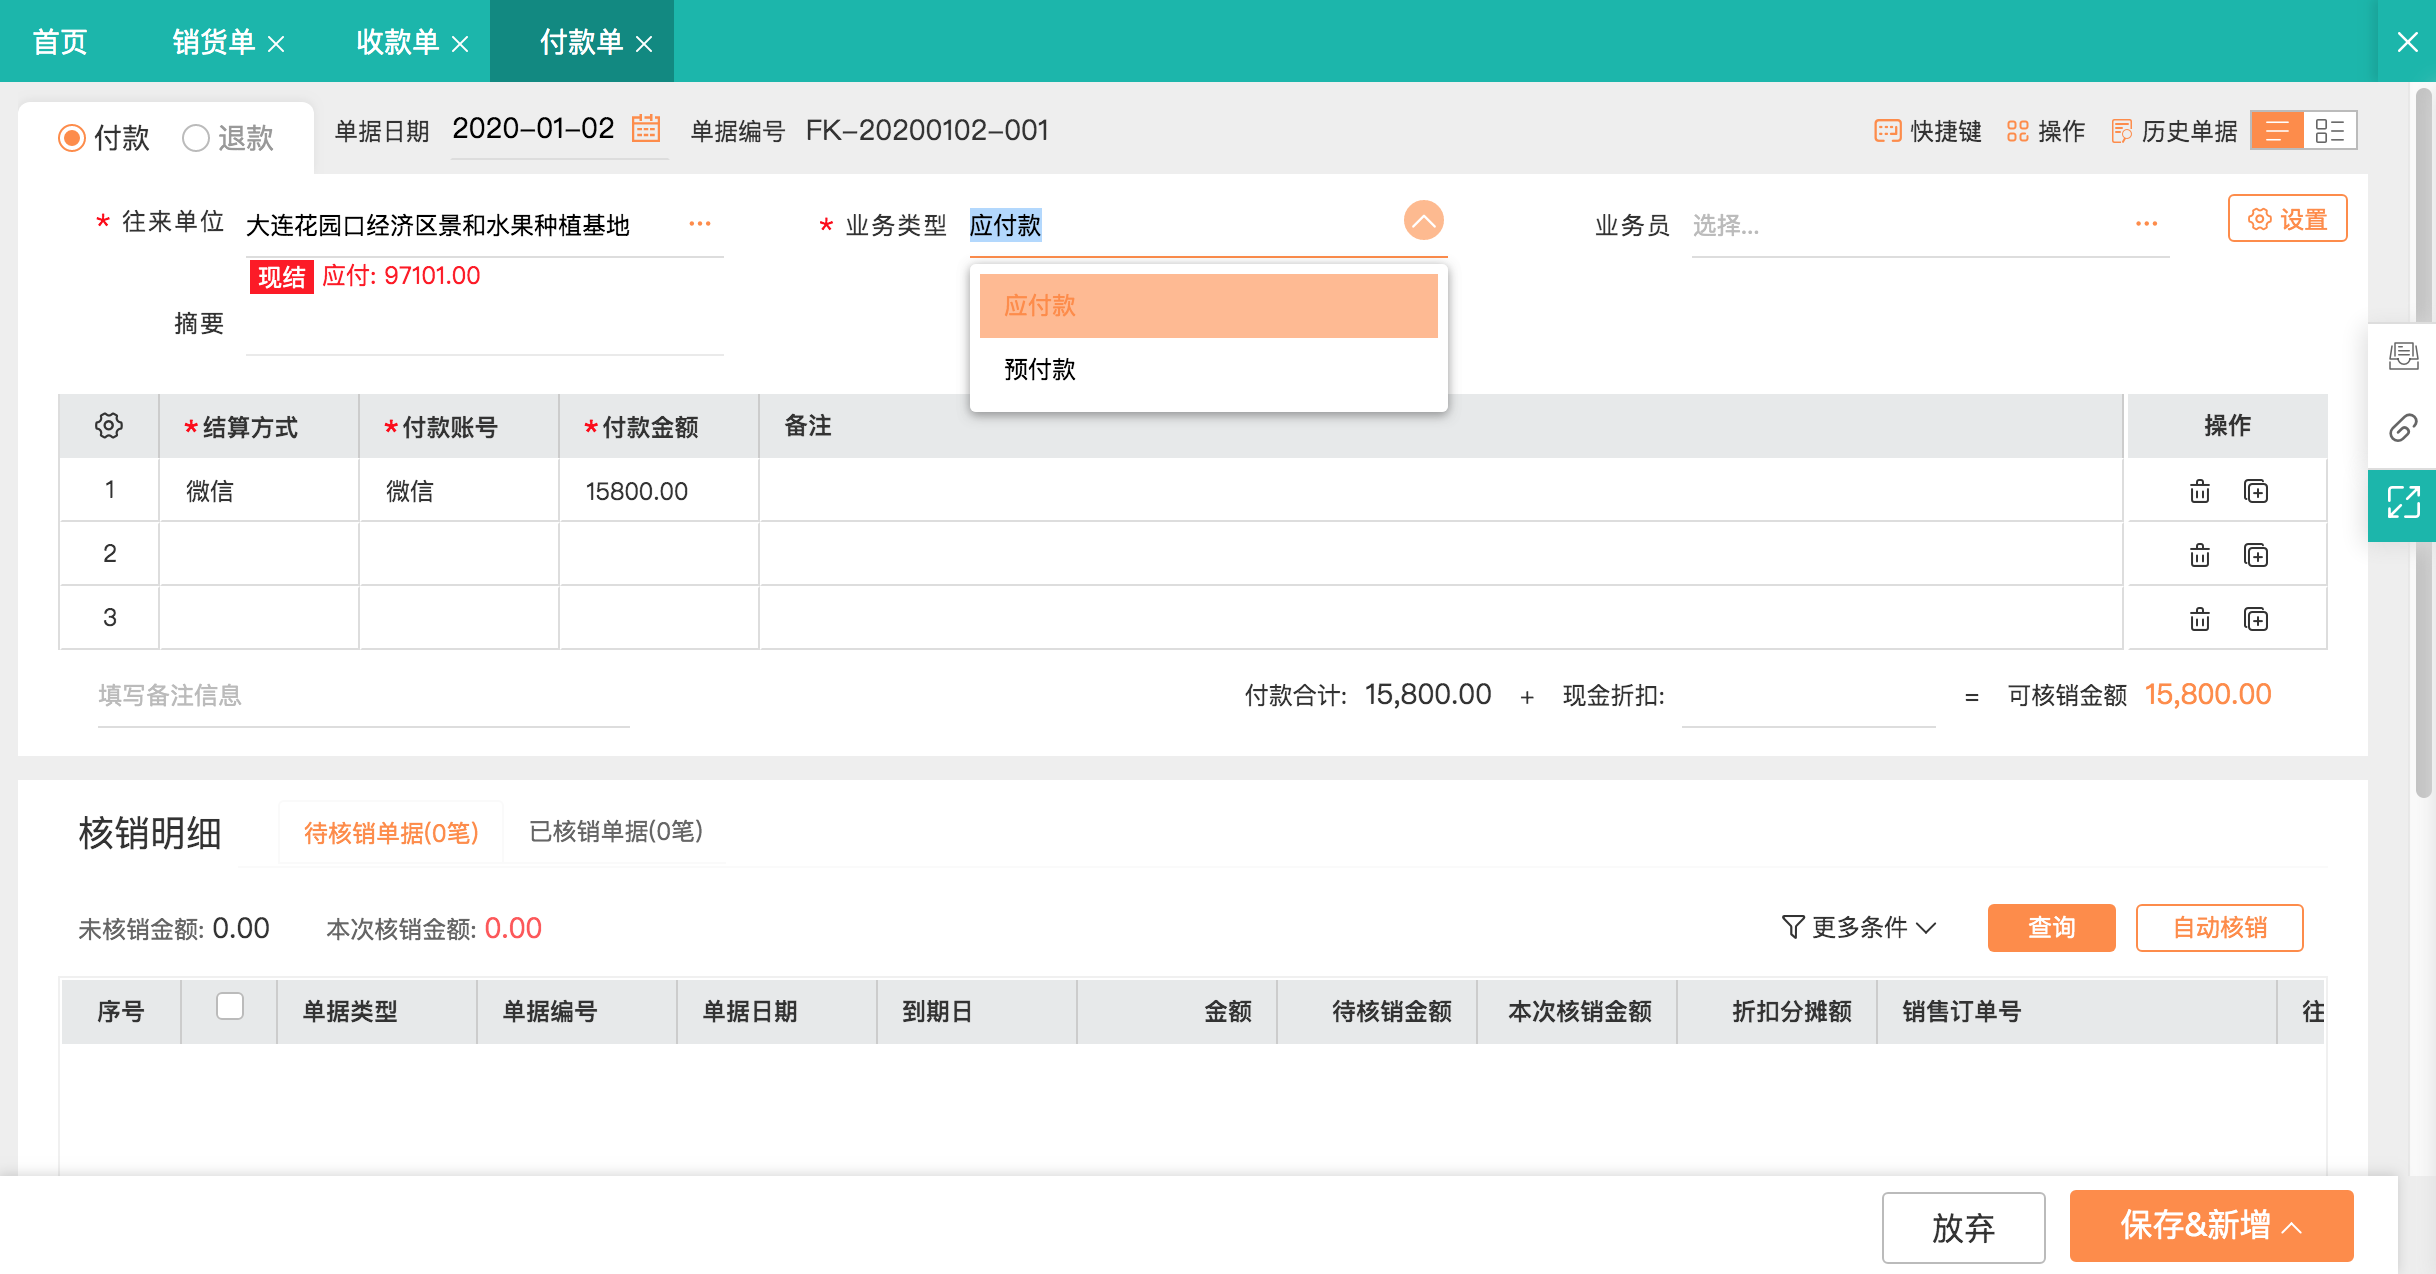
Task: Click the fullscreen expand icon on right sidebar
Action: (2402, 499)
